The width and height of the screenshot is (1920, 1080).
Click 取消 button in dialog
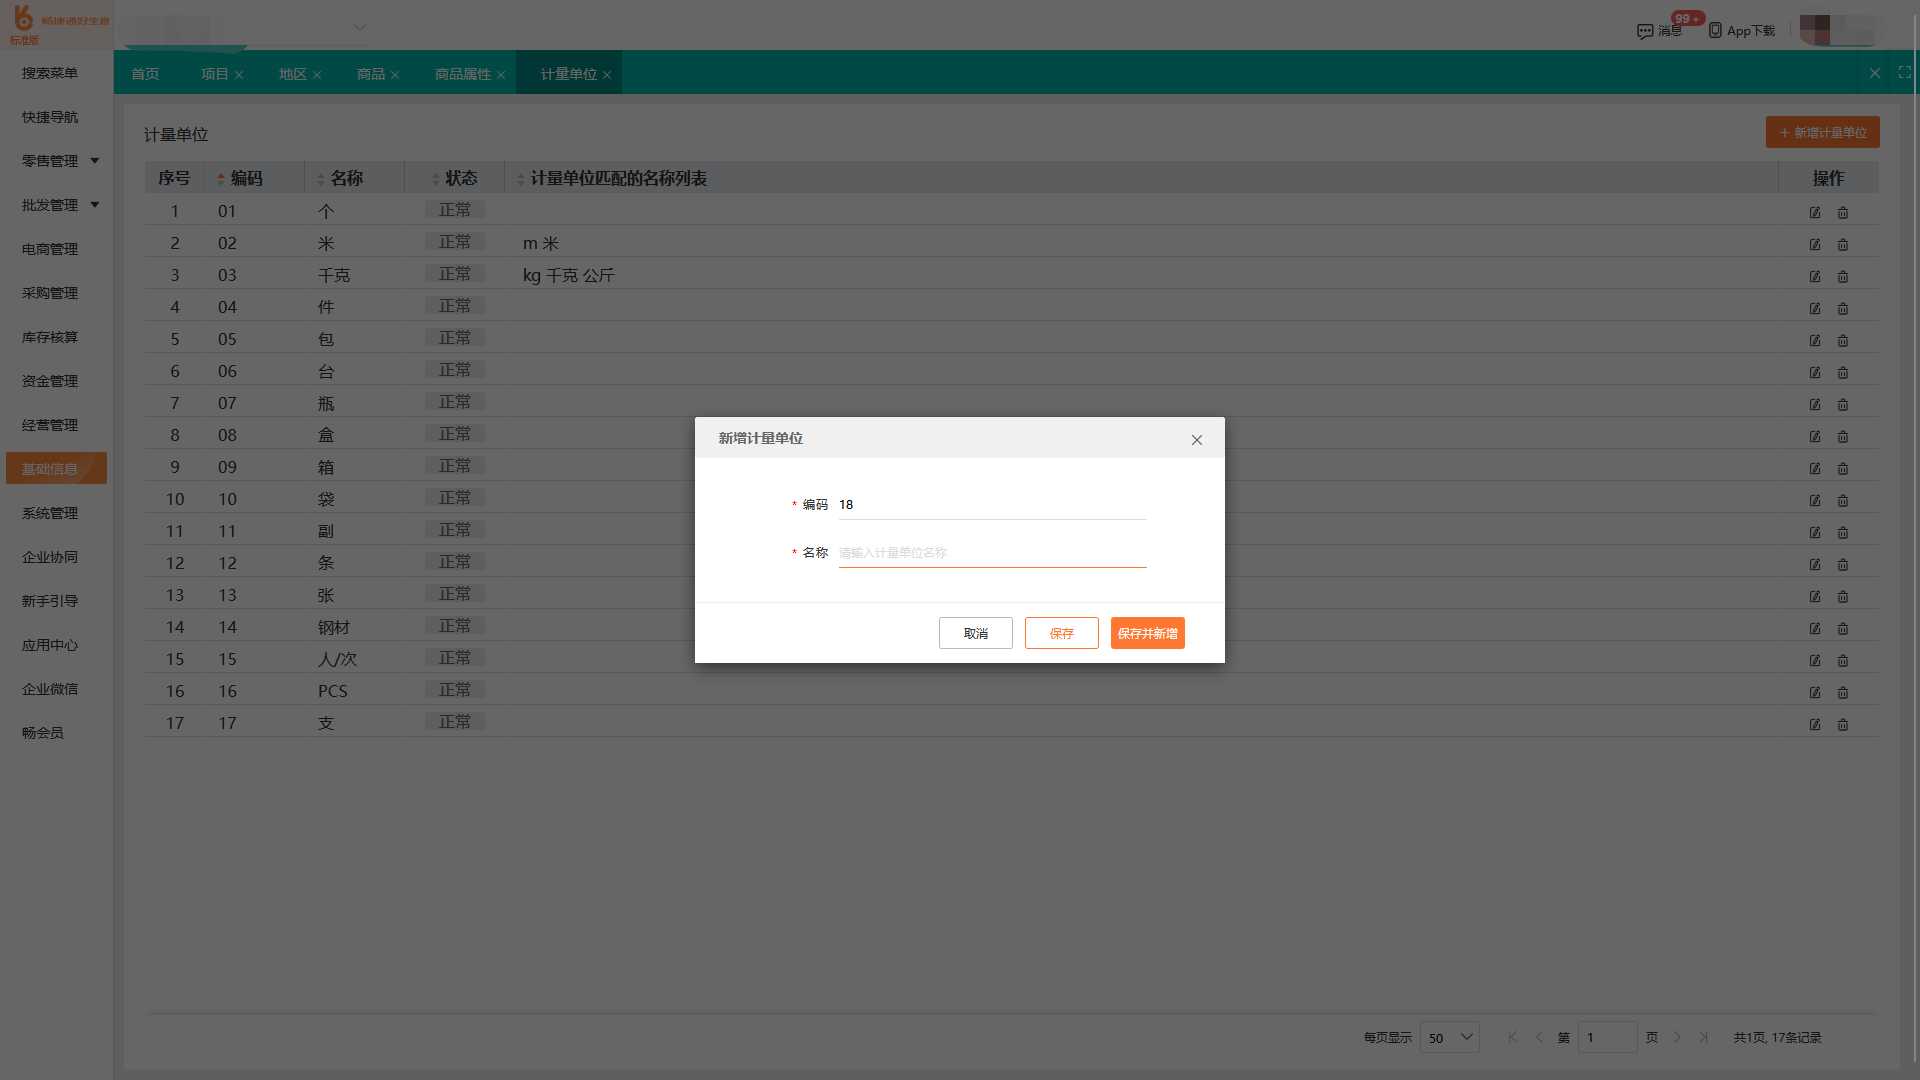[x=976, y=633]
